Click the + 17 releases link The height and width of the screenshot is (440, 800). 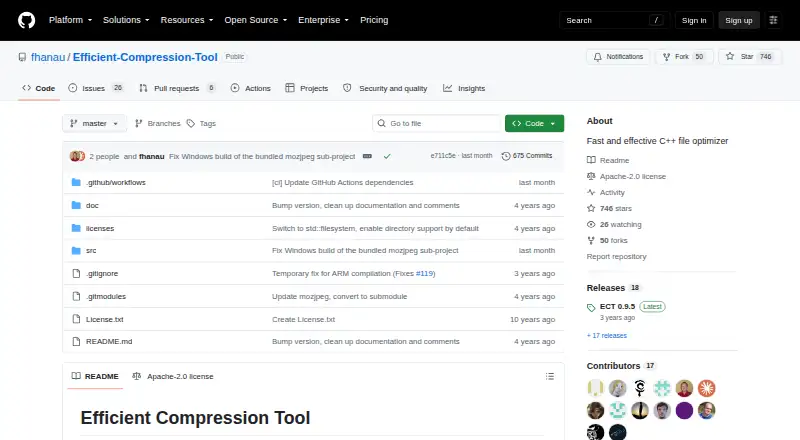(607, 335)
